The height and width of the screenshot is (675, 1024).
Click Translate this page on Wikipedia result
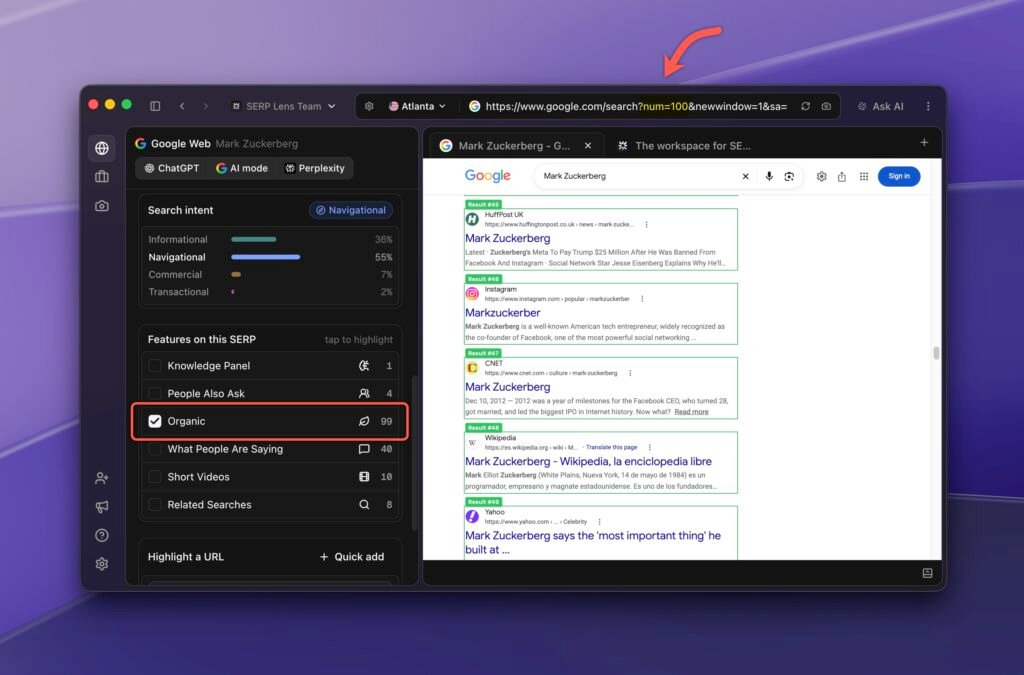(x=611, y=447)
